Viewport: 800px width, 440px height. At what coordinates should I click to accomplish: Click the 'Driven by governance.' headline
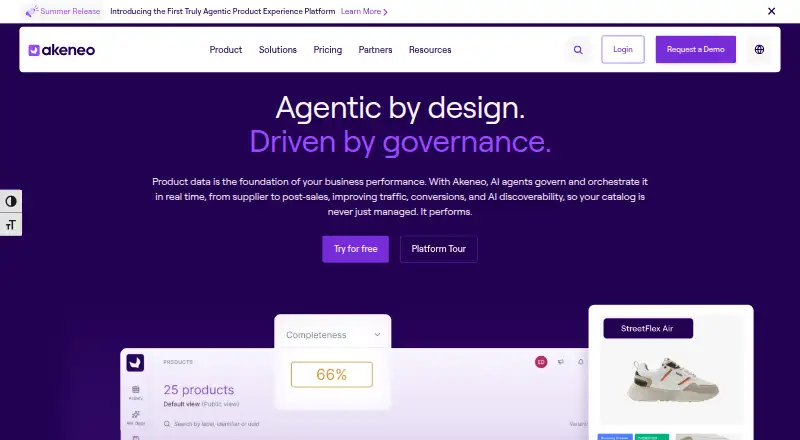click(x=400, y=141)
